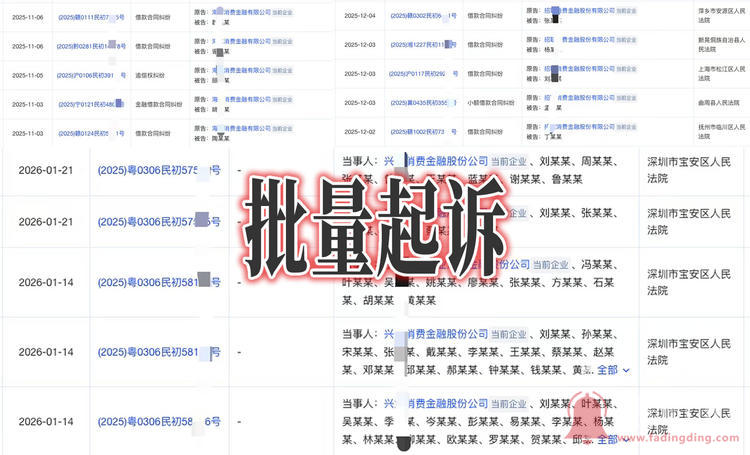Open the first 粤0306民初 case dated 2026-01-21

tap(158, 171)
